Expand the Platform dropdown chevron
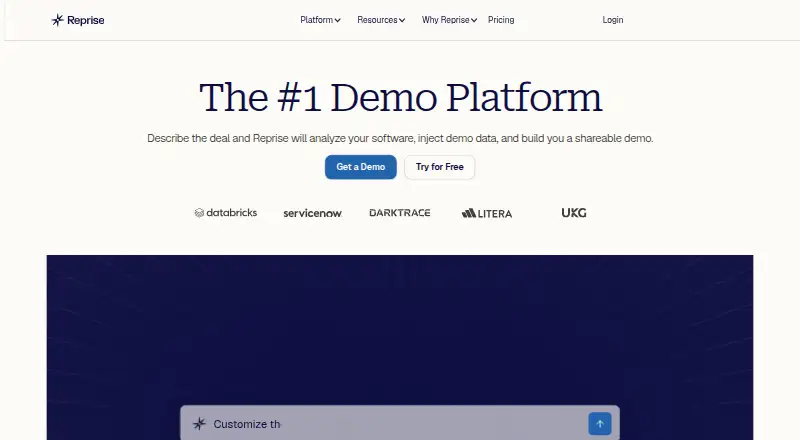This screenshot has height=440, width=800. pos(337,20)
